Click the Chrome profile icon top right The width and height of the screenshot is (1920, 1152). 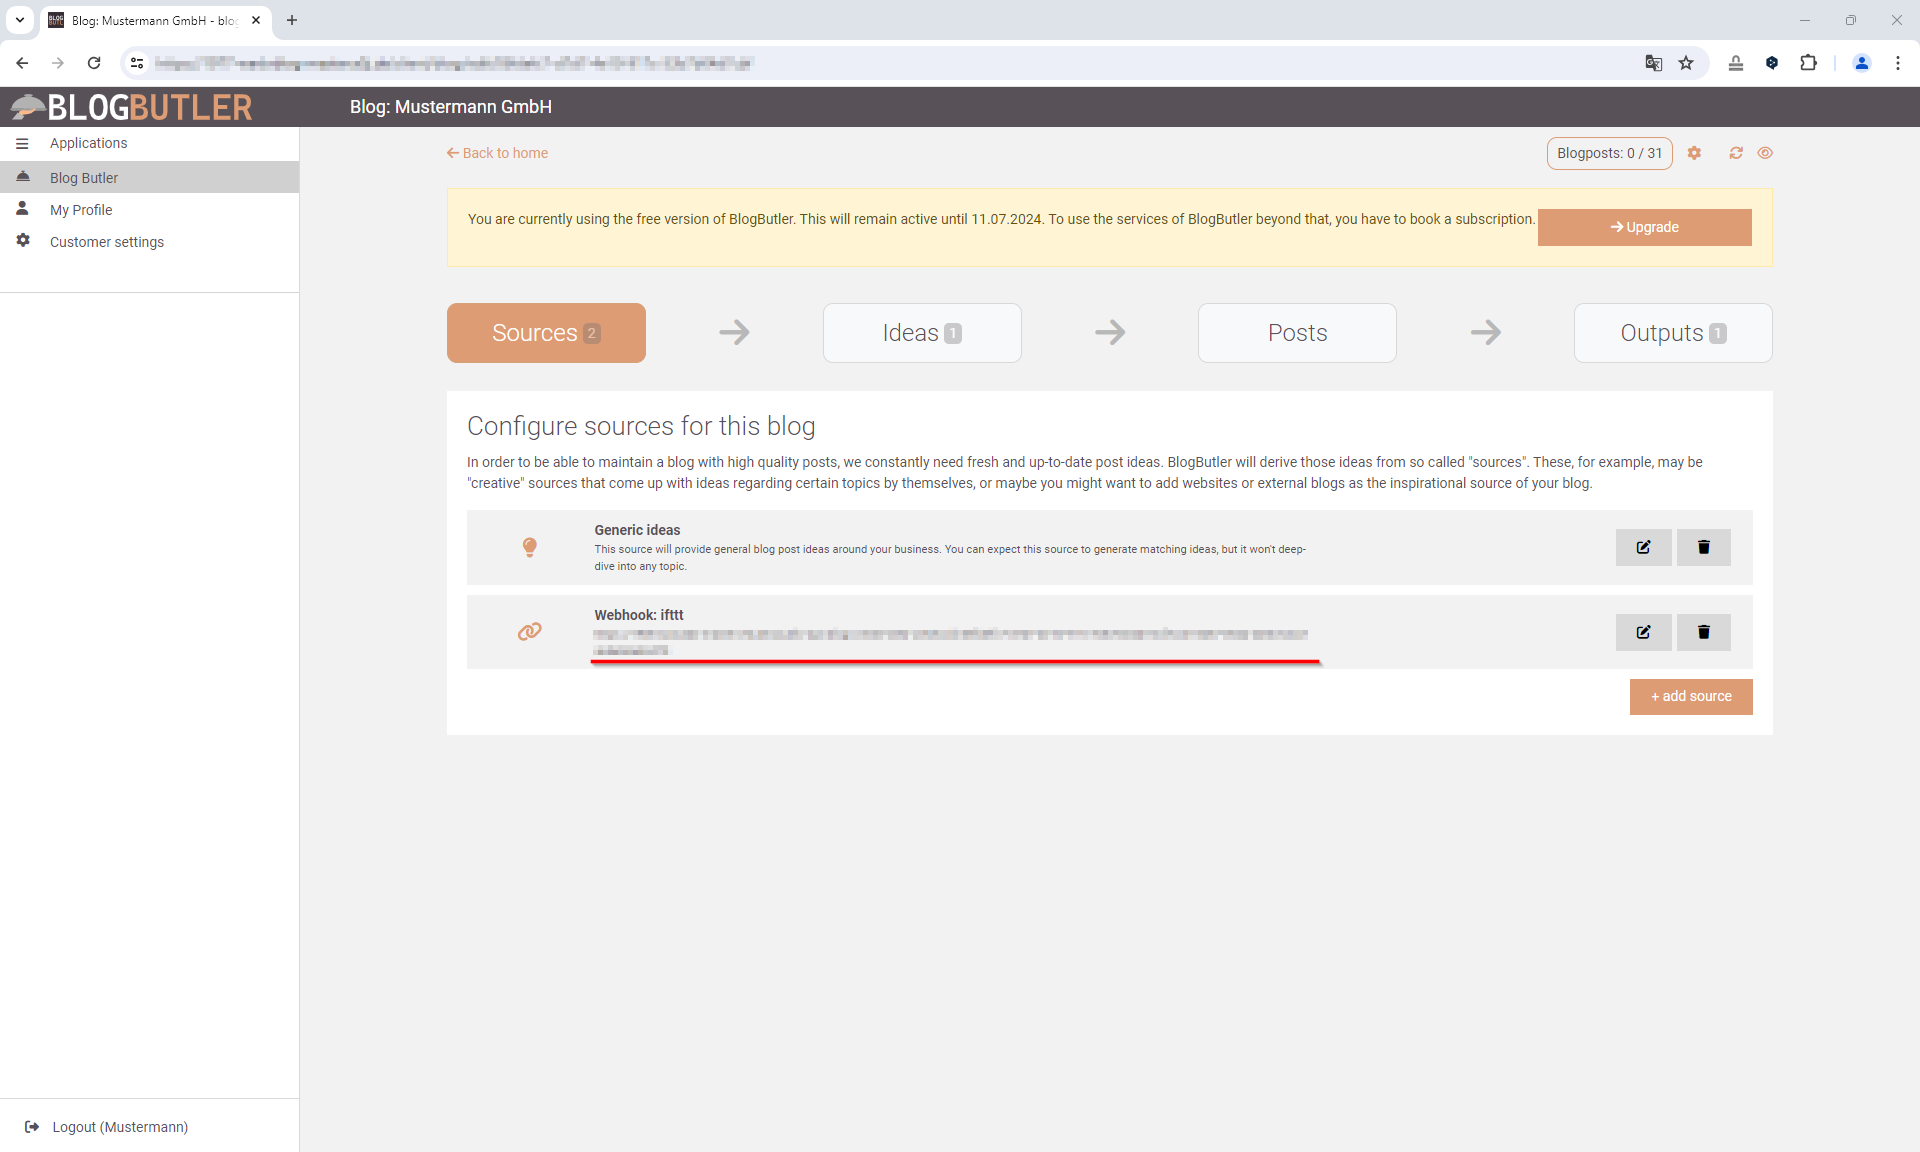click(1861, 62)
